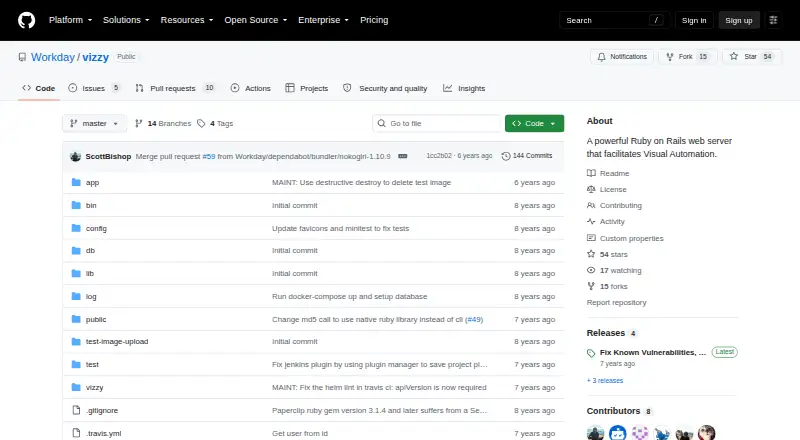Open the Actions tab
Screen dimensions: 800x440
[x=251, y=88]
